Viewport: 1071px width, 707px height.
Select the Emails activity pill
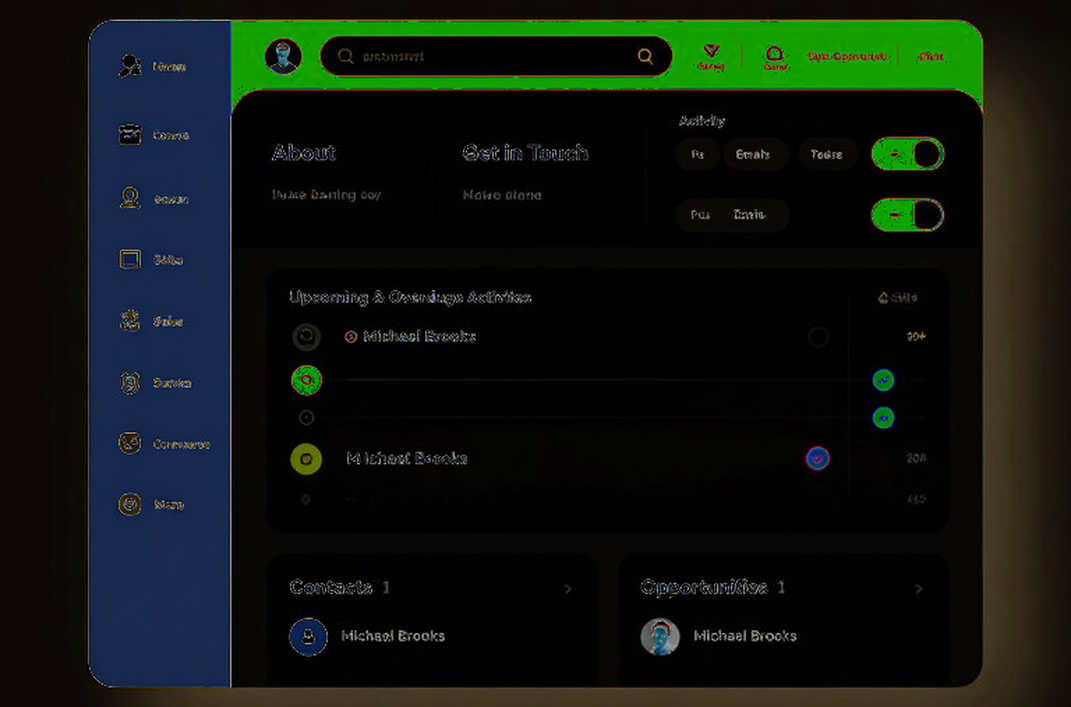coord(753,154)
